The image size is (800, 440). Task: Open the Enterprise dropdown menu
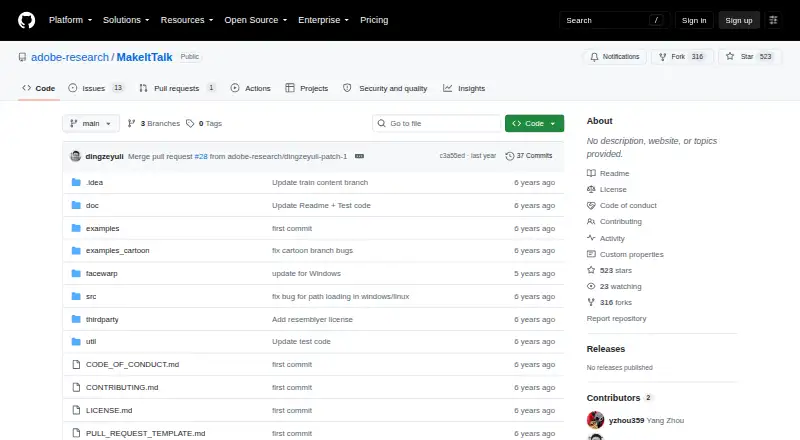[323, 20]
